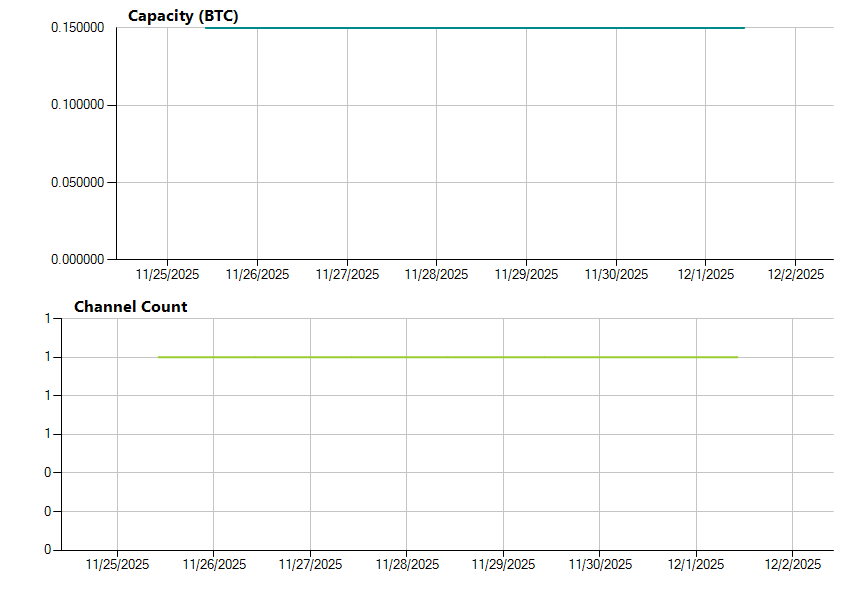Click 11/29/2025 on the Channel Count axis
This screenshot has width=860, height=600.
503,565
